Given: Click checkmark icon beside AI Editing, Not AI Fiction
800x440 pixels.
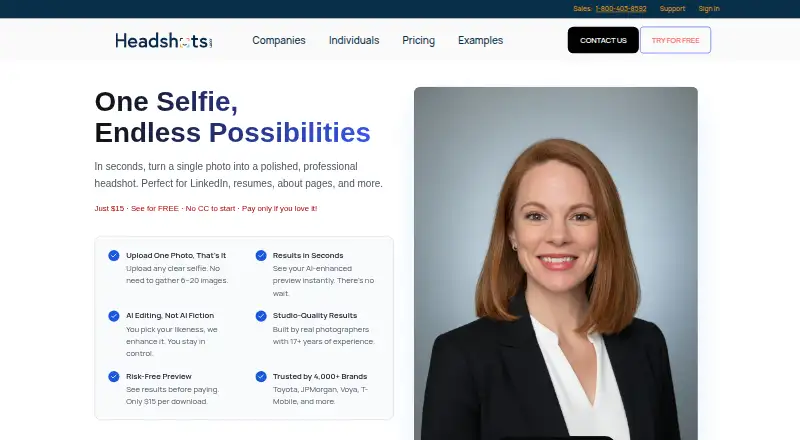Looking at the screenshot, I should [114, 316].
